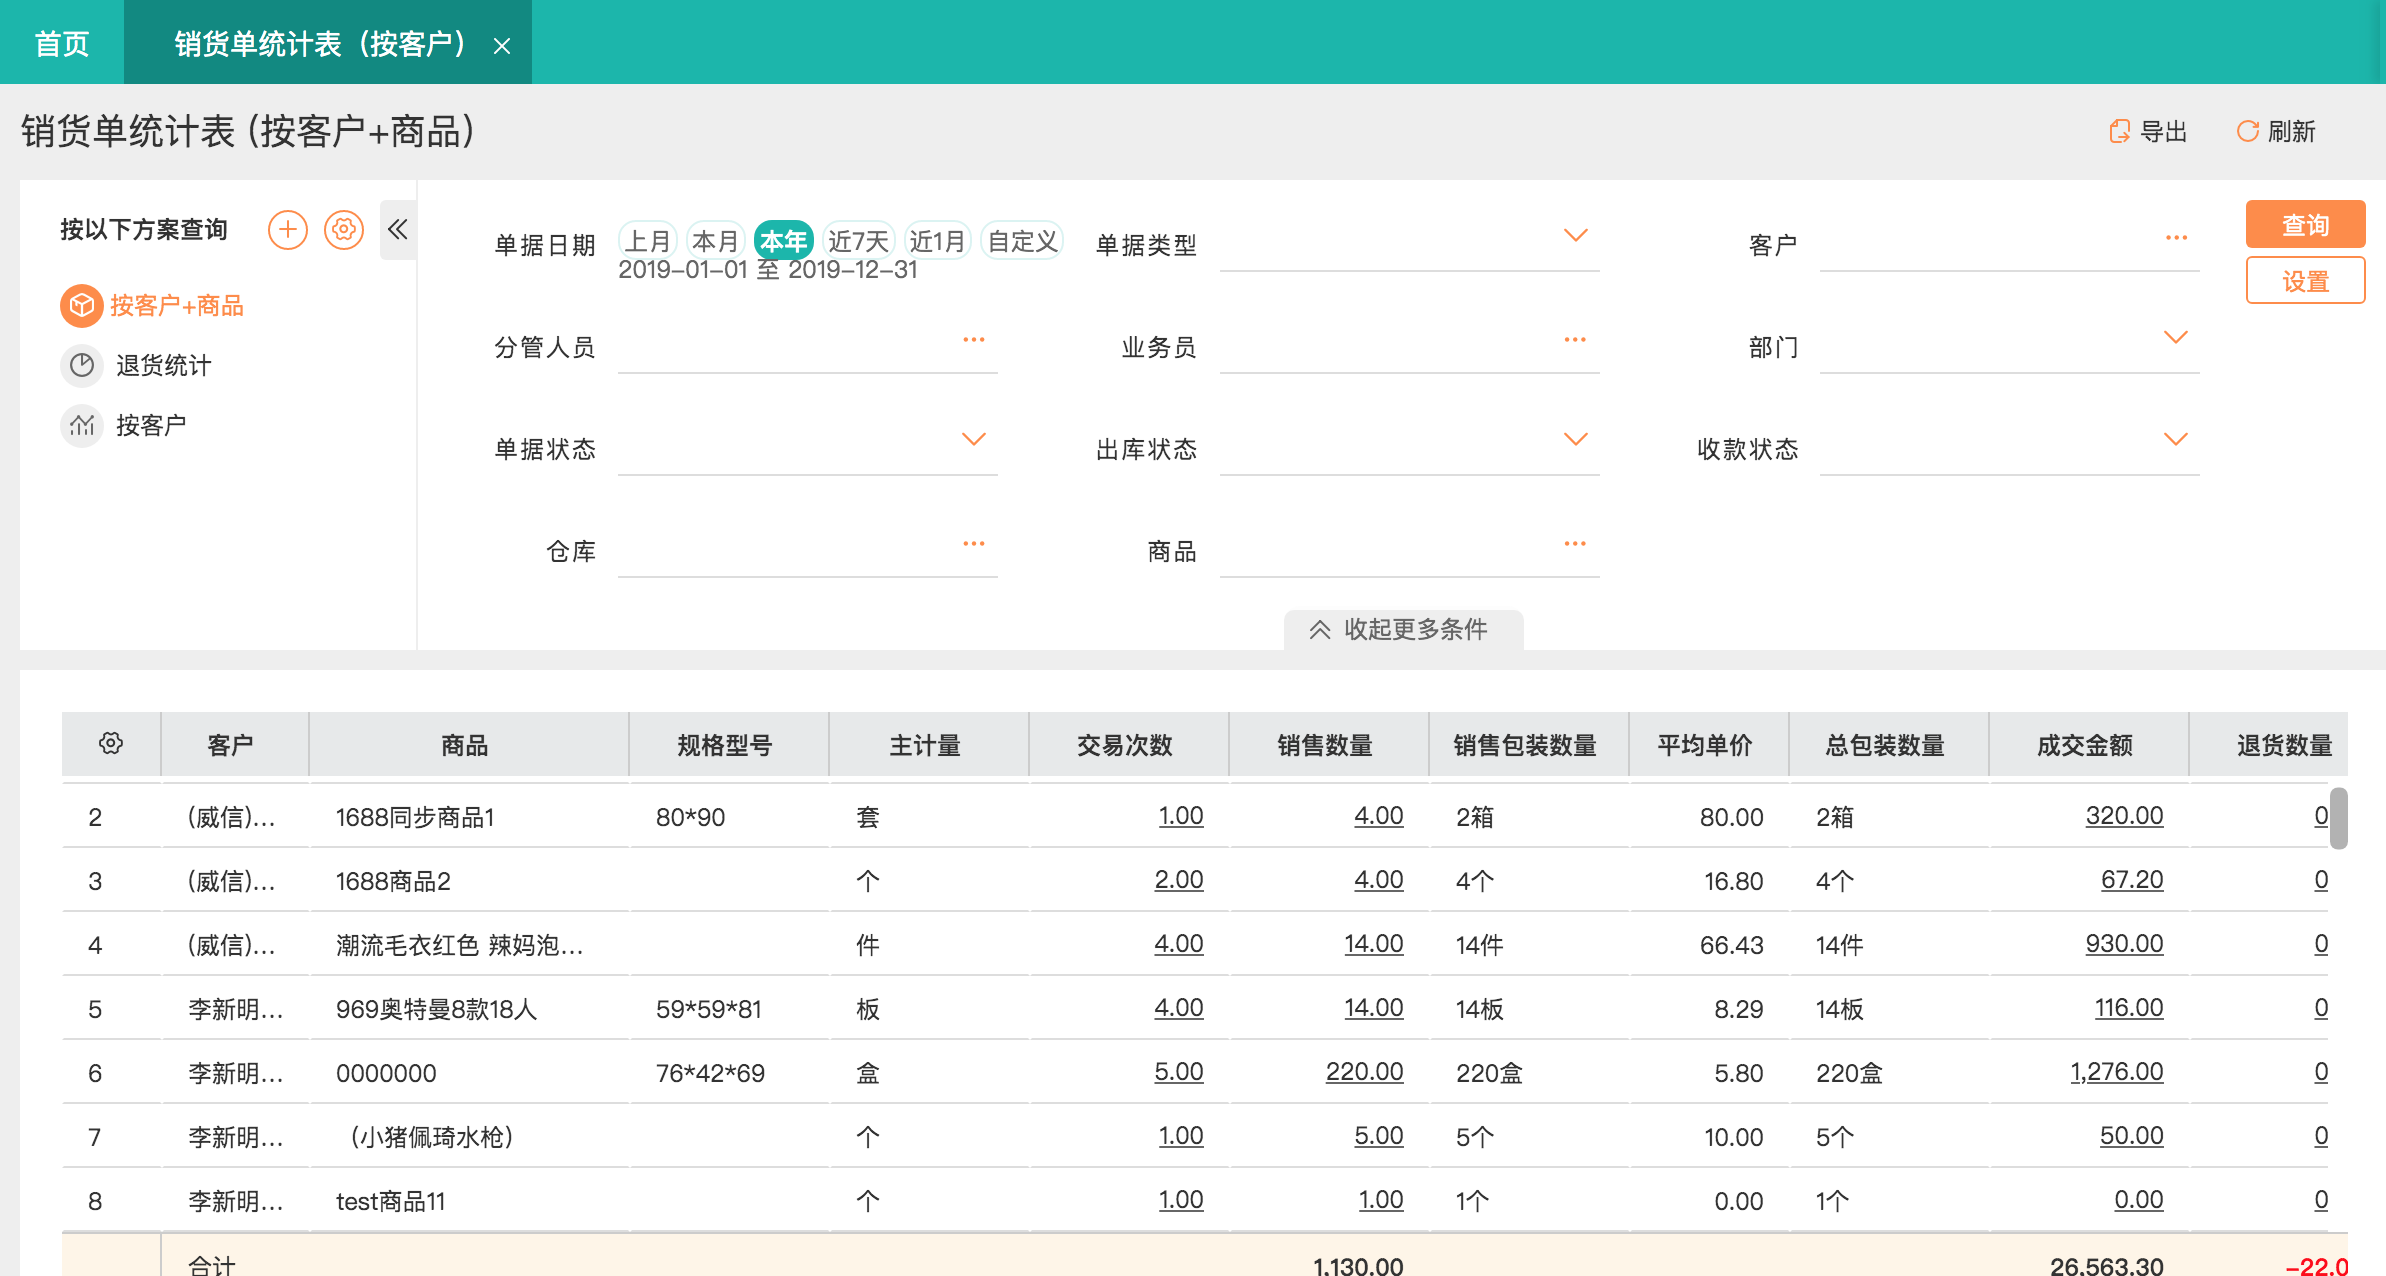2386x1276 pixels.
Task: Expand the 收款状态 dropdown
Action: coord(2181,443)
